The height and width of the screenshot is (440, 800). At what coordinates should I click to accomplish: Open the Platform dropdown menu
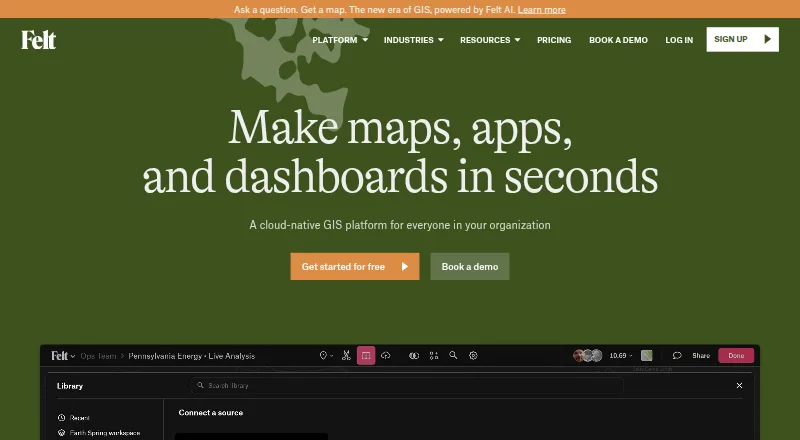click(x=340, y=40)
